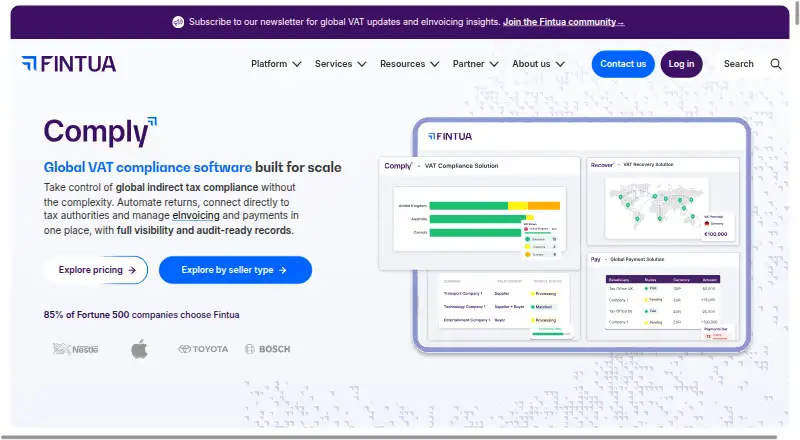Screen dimensions: 800x440
Task: Click the Comply heading
Action: click(x=100, y=132)
